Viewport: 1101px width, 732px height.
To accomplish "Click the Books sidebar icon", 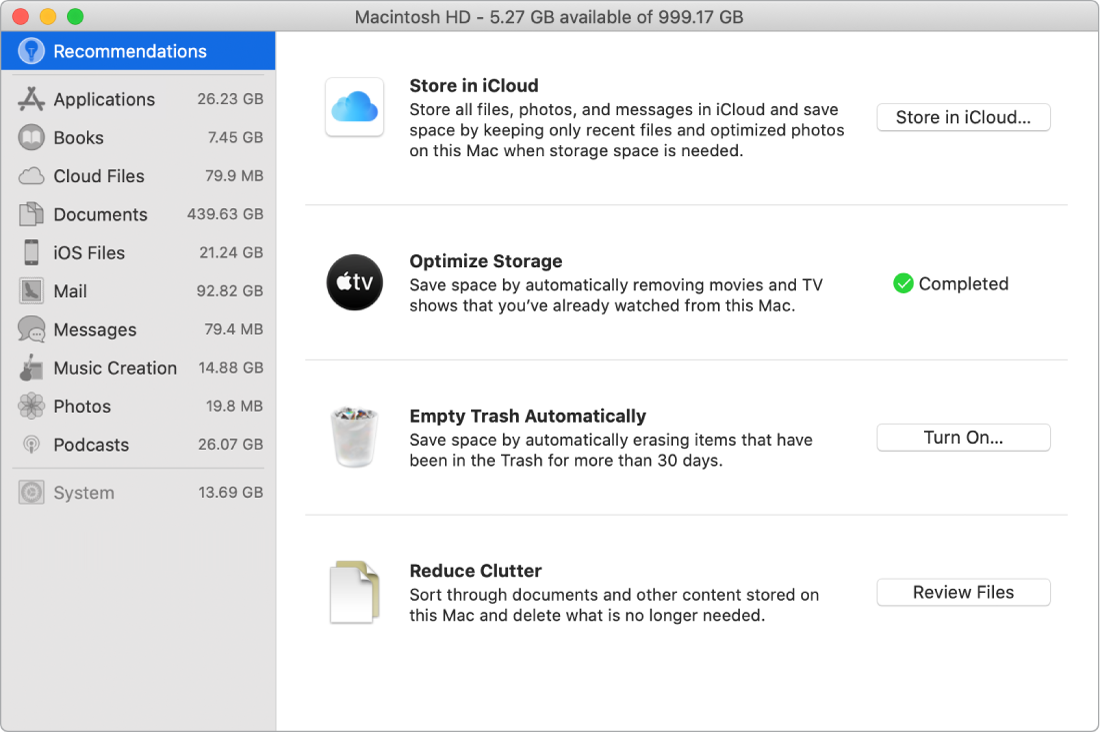I will pyautogui.click(x=31, y=137).
